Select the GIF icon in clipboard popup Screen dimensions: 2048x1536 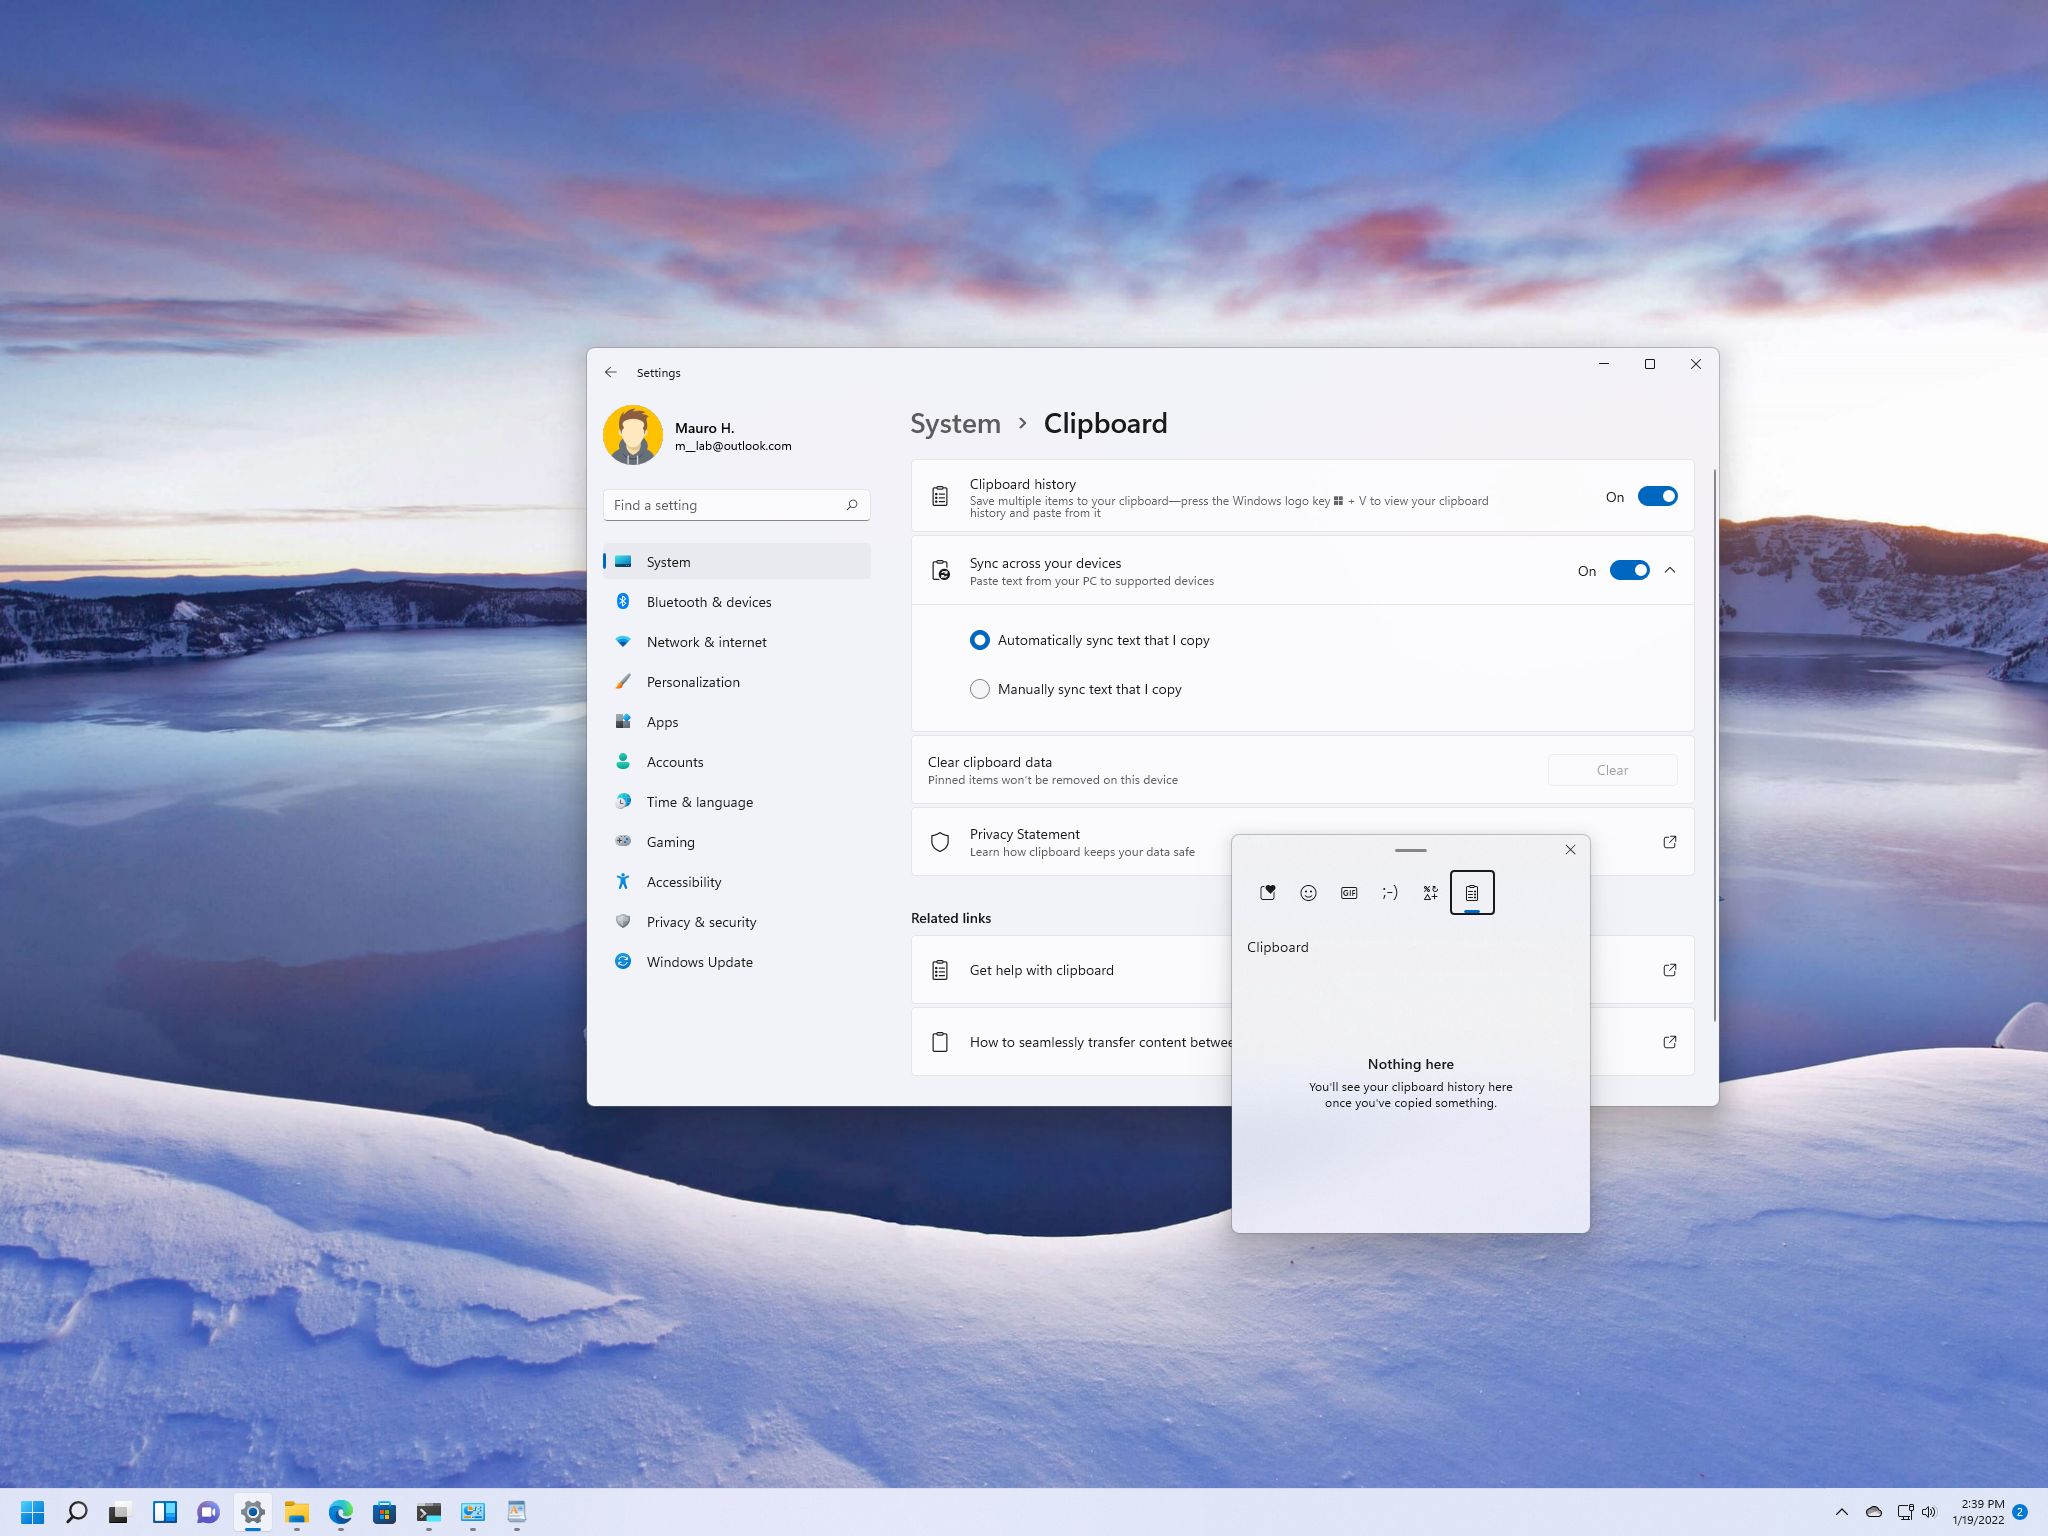click(x=1350, y=892)
